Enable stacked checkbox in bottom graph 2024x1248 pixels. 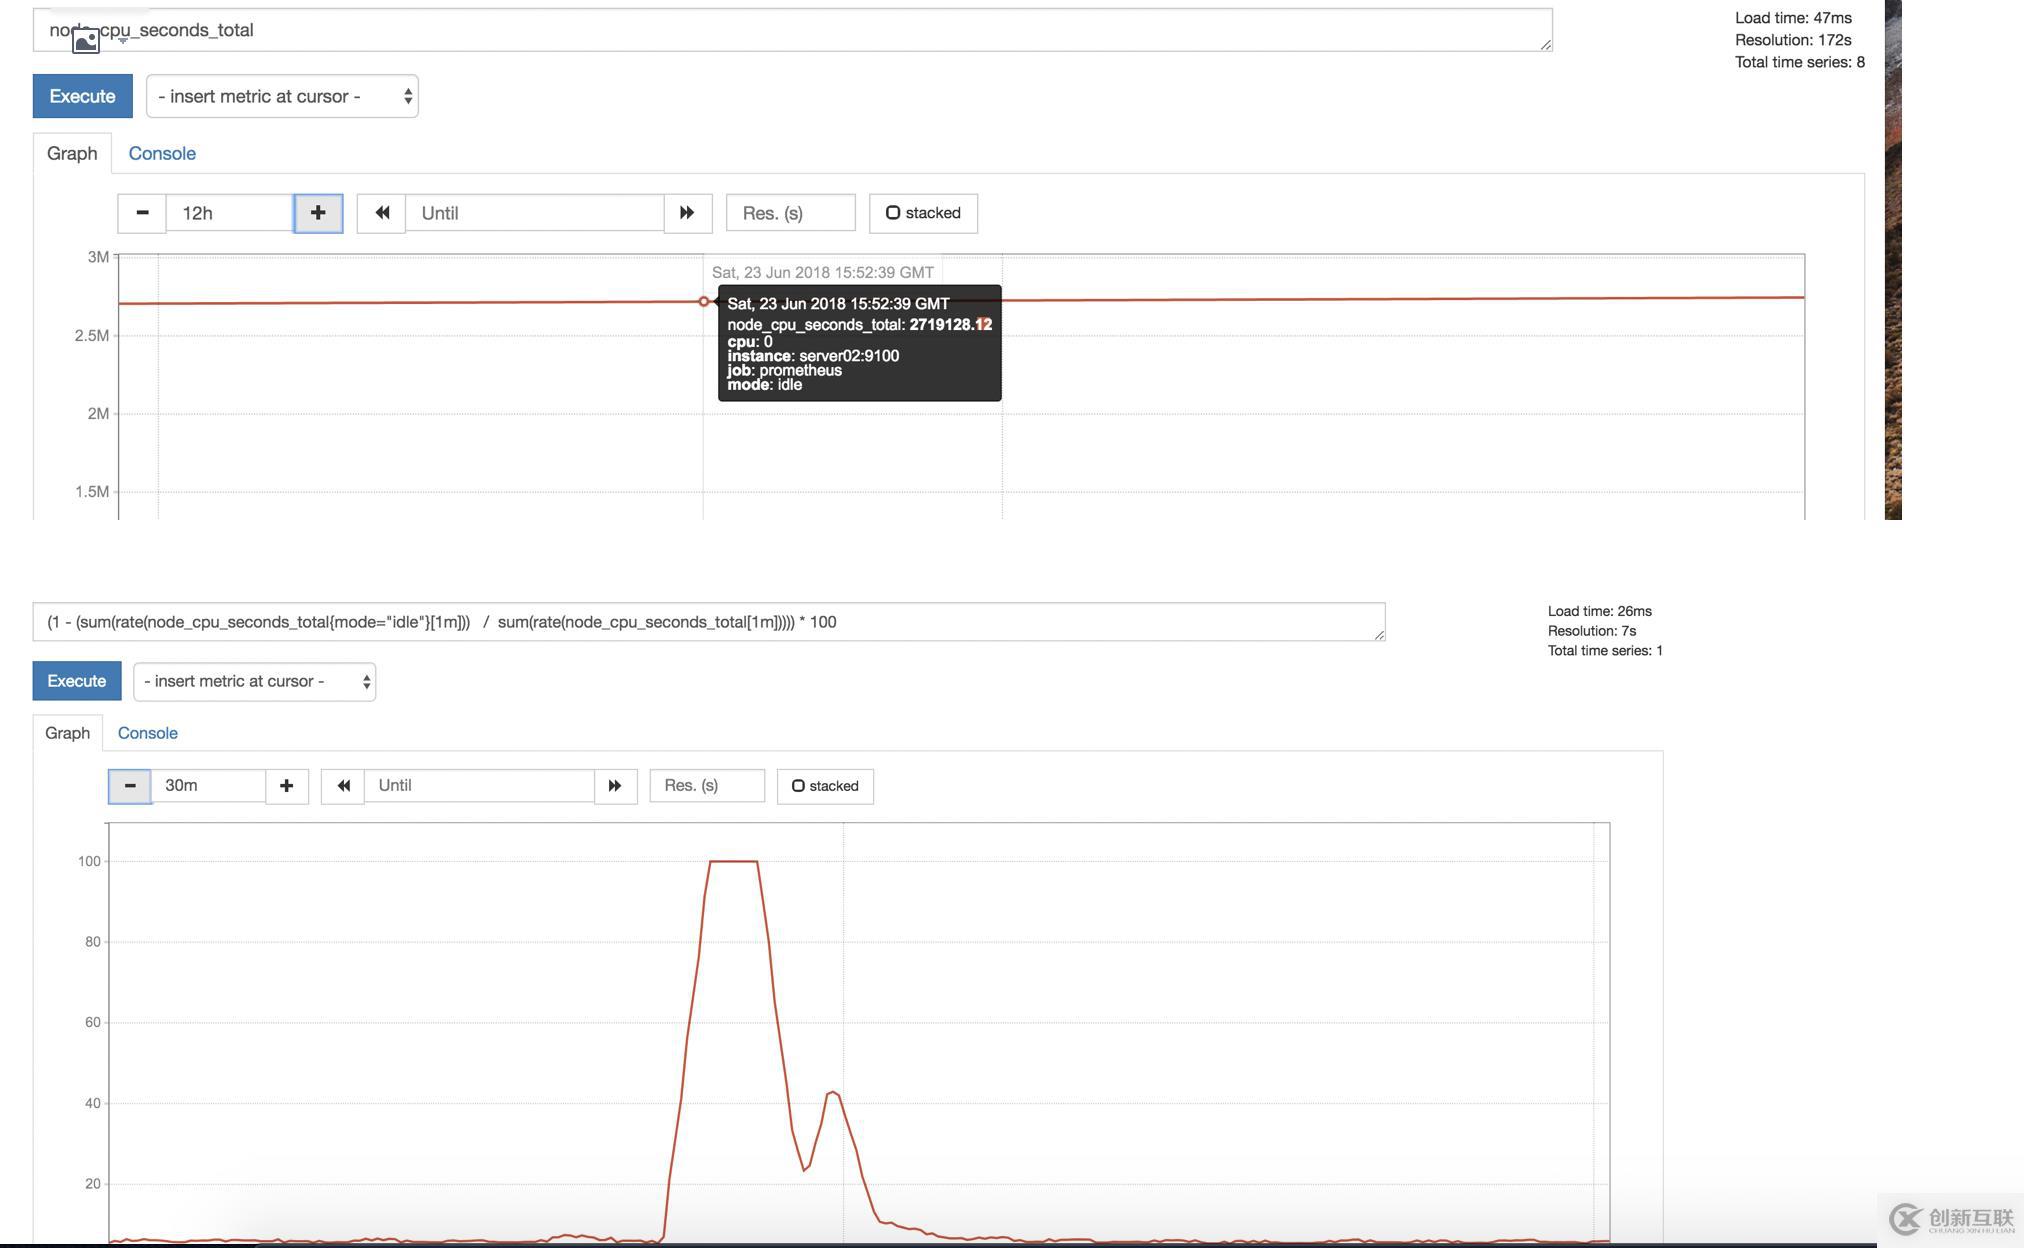(797, 785)
